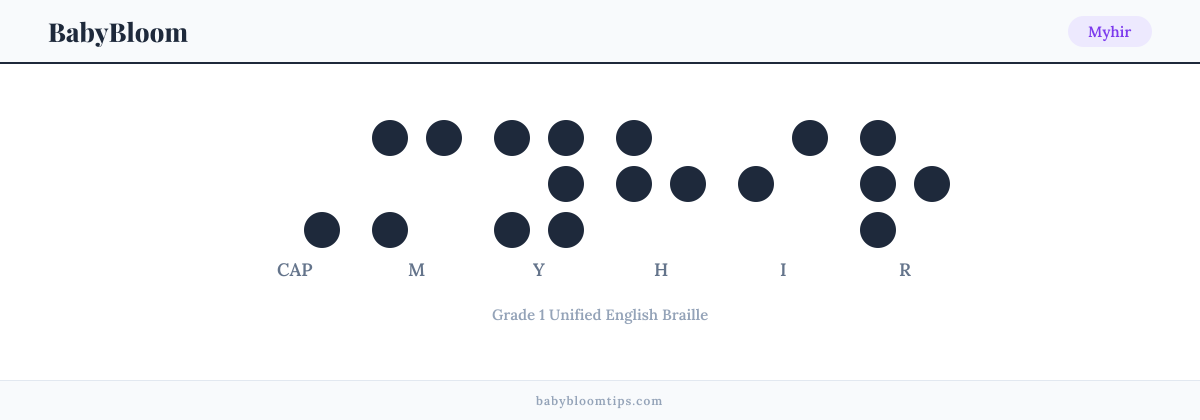The width and height of the screenshot is (1200, 420).
Task: Click the letter R label
Action: point(905,270)
